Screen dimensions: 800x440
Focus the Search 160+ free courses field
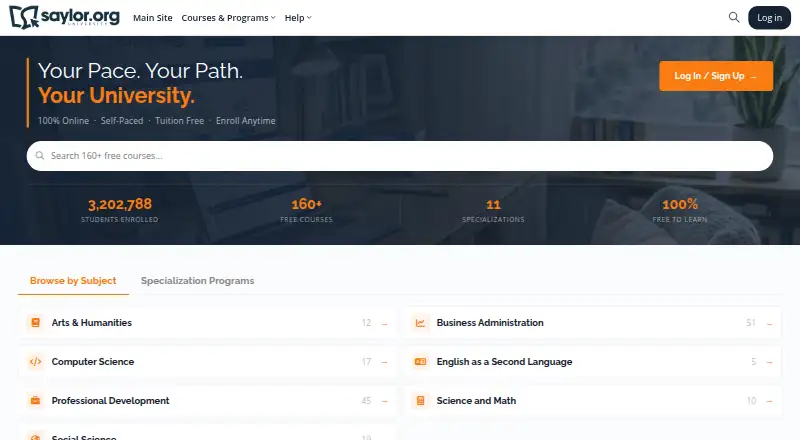coord(399,156)
